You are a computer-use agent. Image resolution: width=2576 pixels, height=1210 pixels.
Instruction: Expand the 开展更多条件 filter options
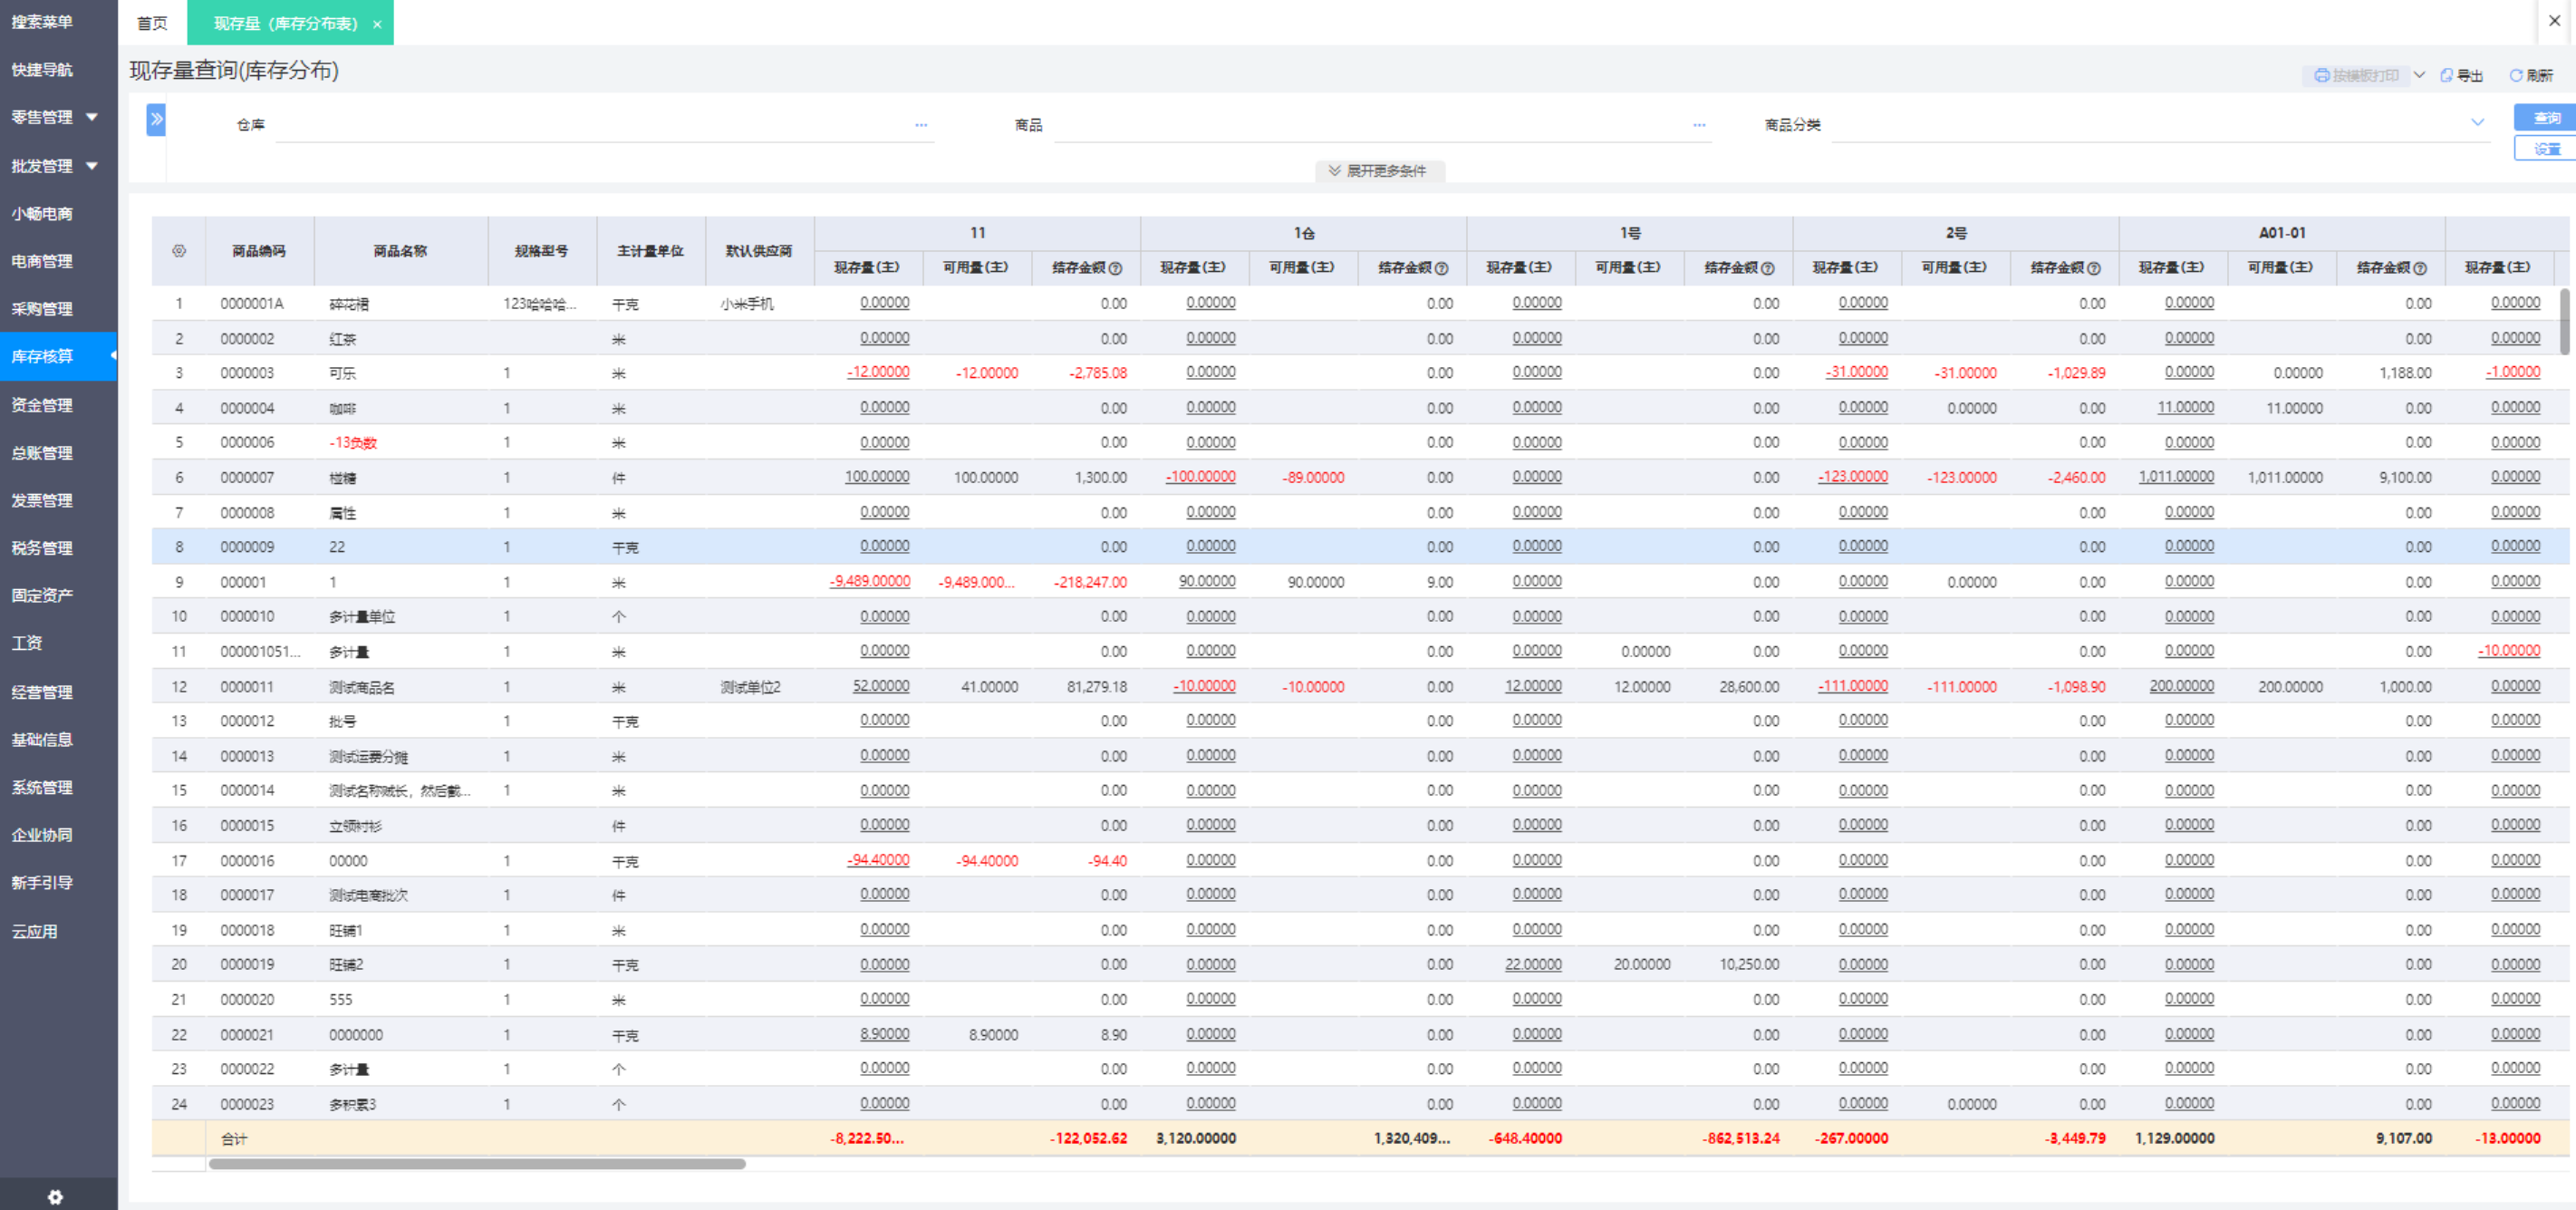tap(1382, 169)
